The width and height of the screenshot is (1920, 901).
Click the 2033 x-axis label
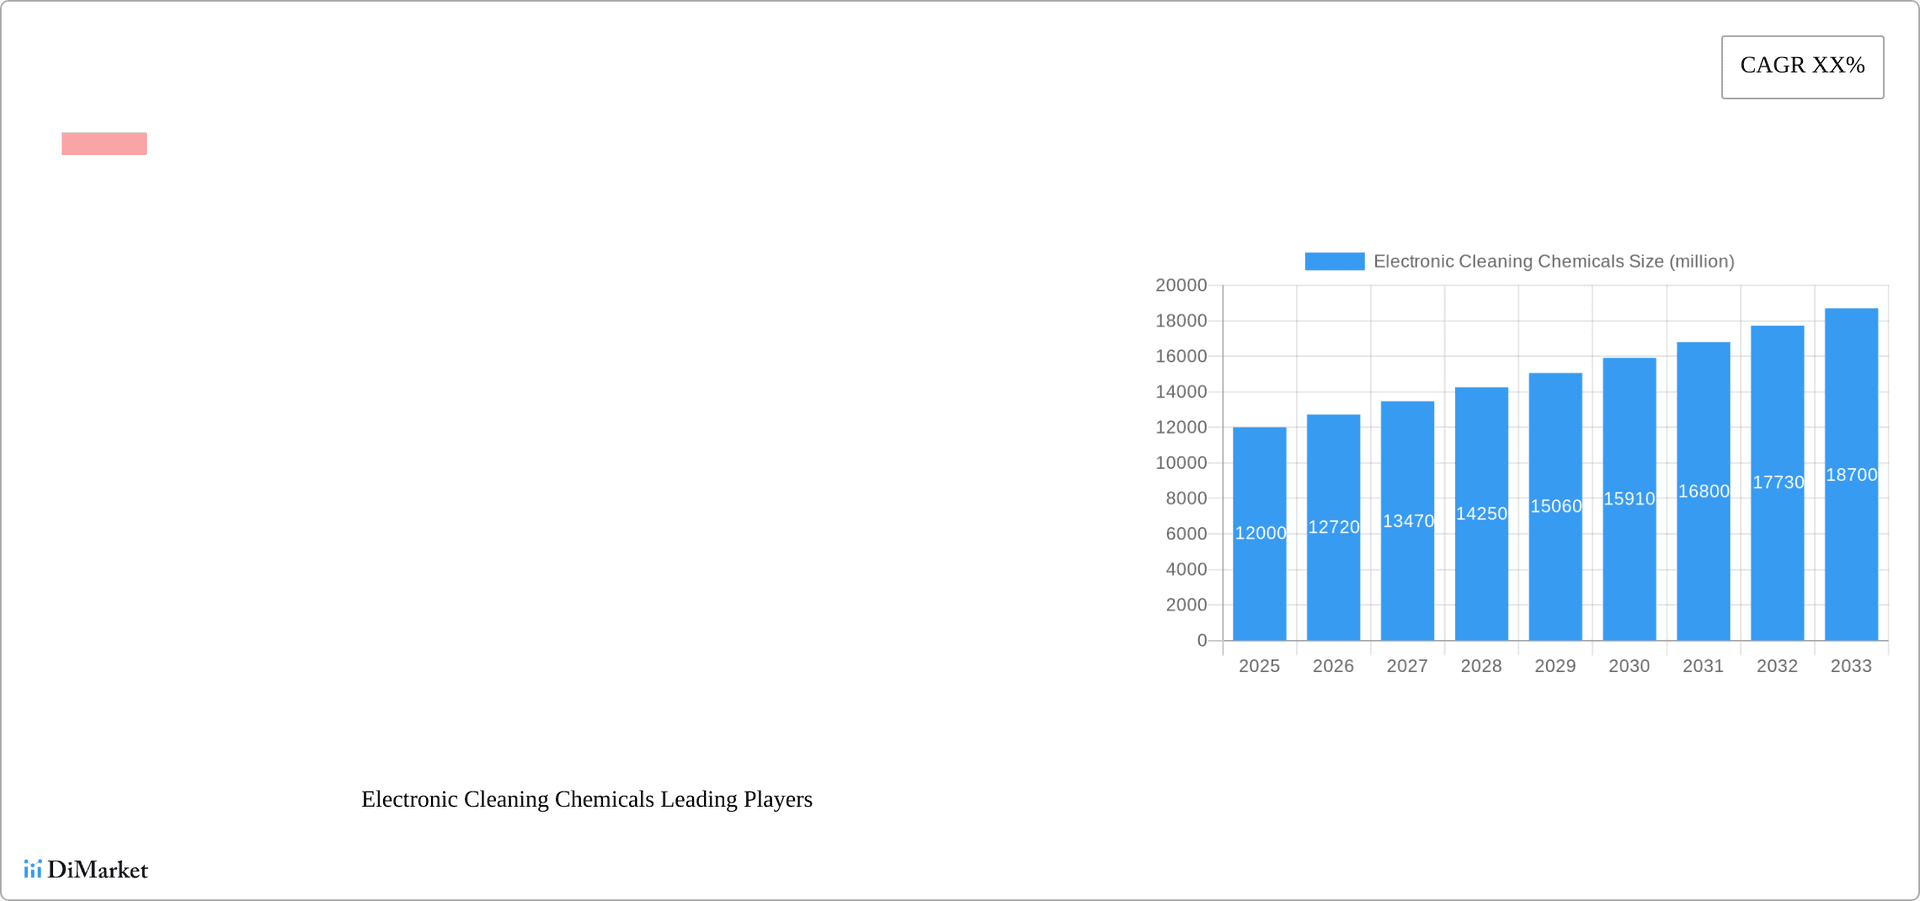click(x=1850, y=665)
